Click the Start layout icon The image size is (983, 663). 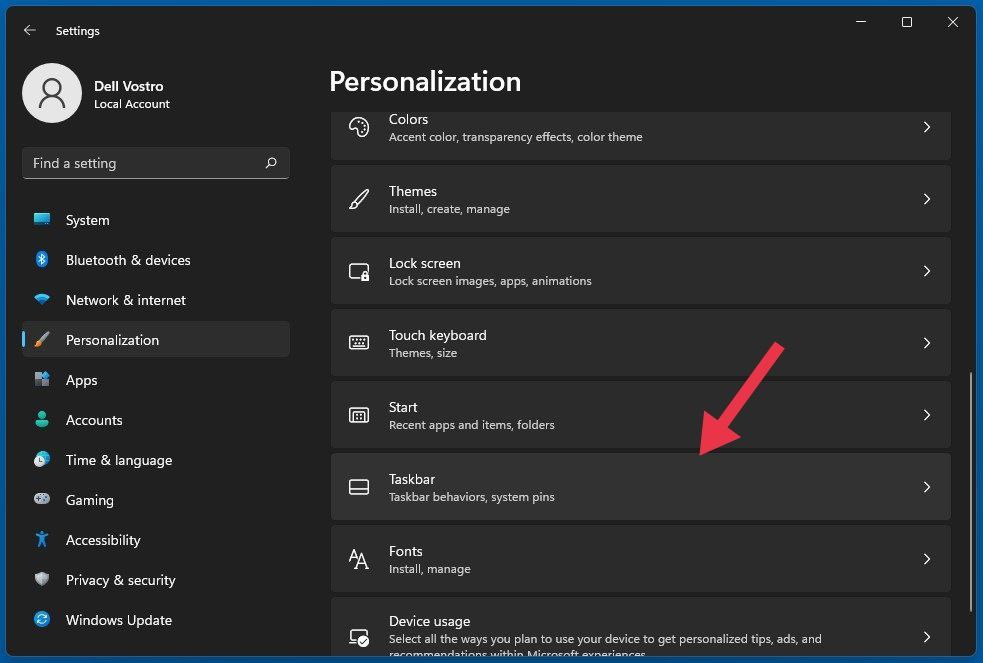[359, 415]
